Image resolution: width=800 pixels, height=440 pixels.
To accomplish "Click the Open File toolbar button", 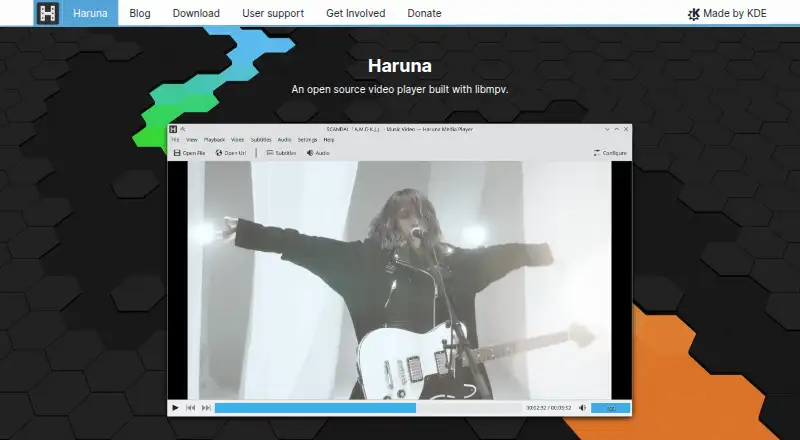I will 189,153.
